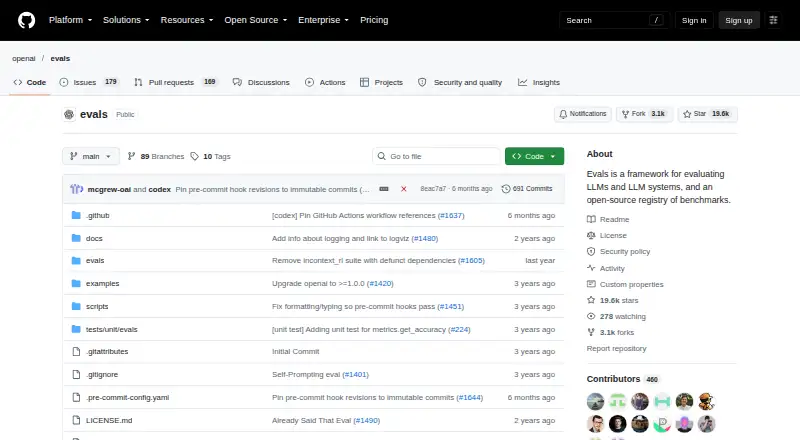The height and width of the screenshot is (440, 800).
Task: Open the examples folder icon
Action: tap(76, 283)
